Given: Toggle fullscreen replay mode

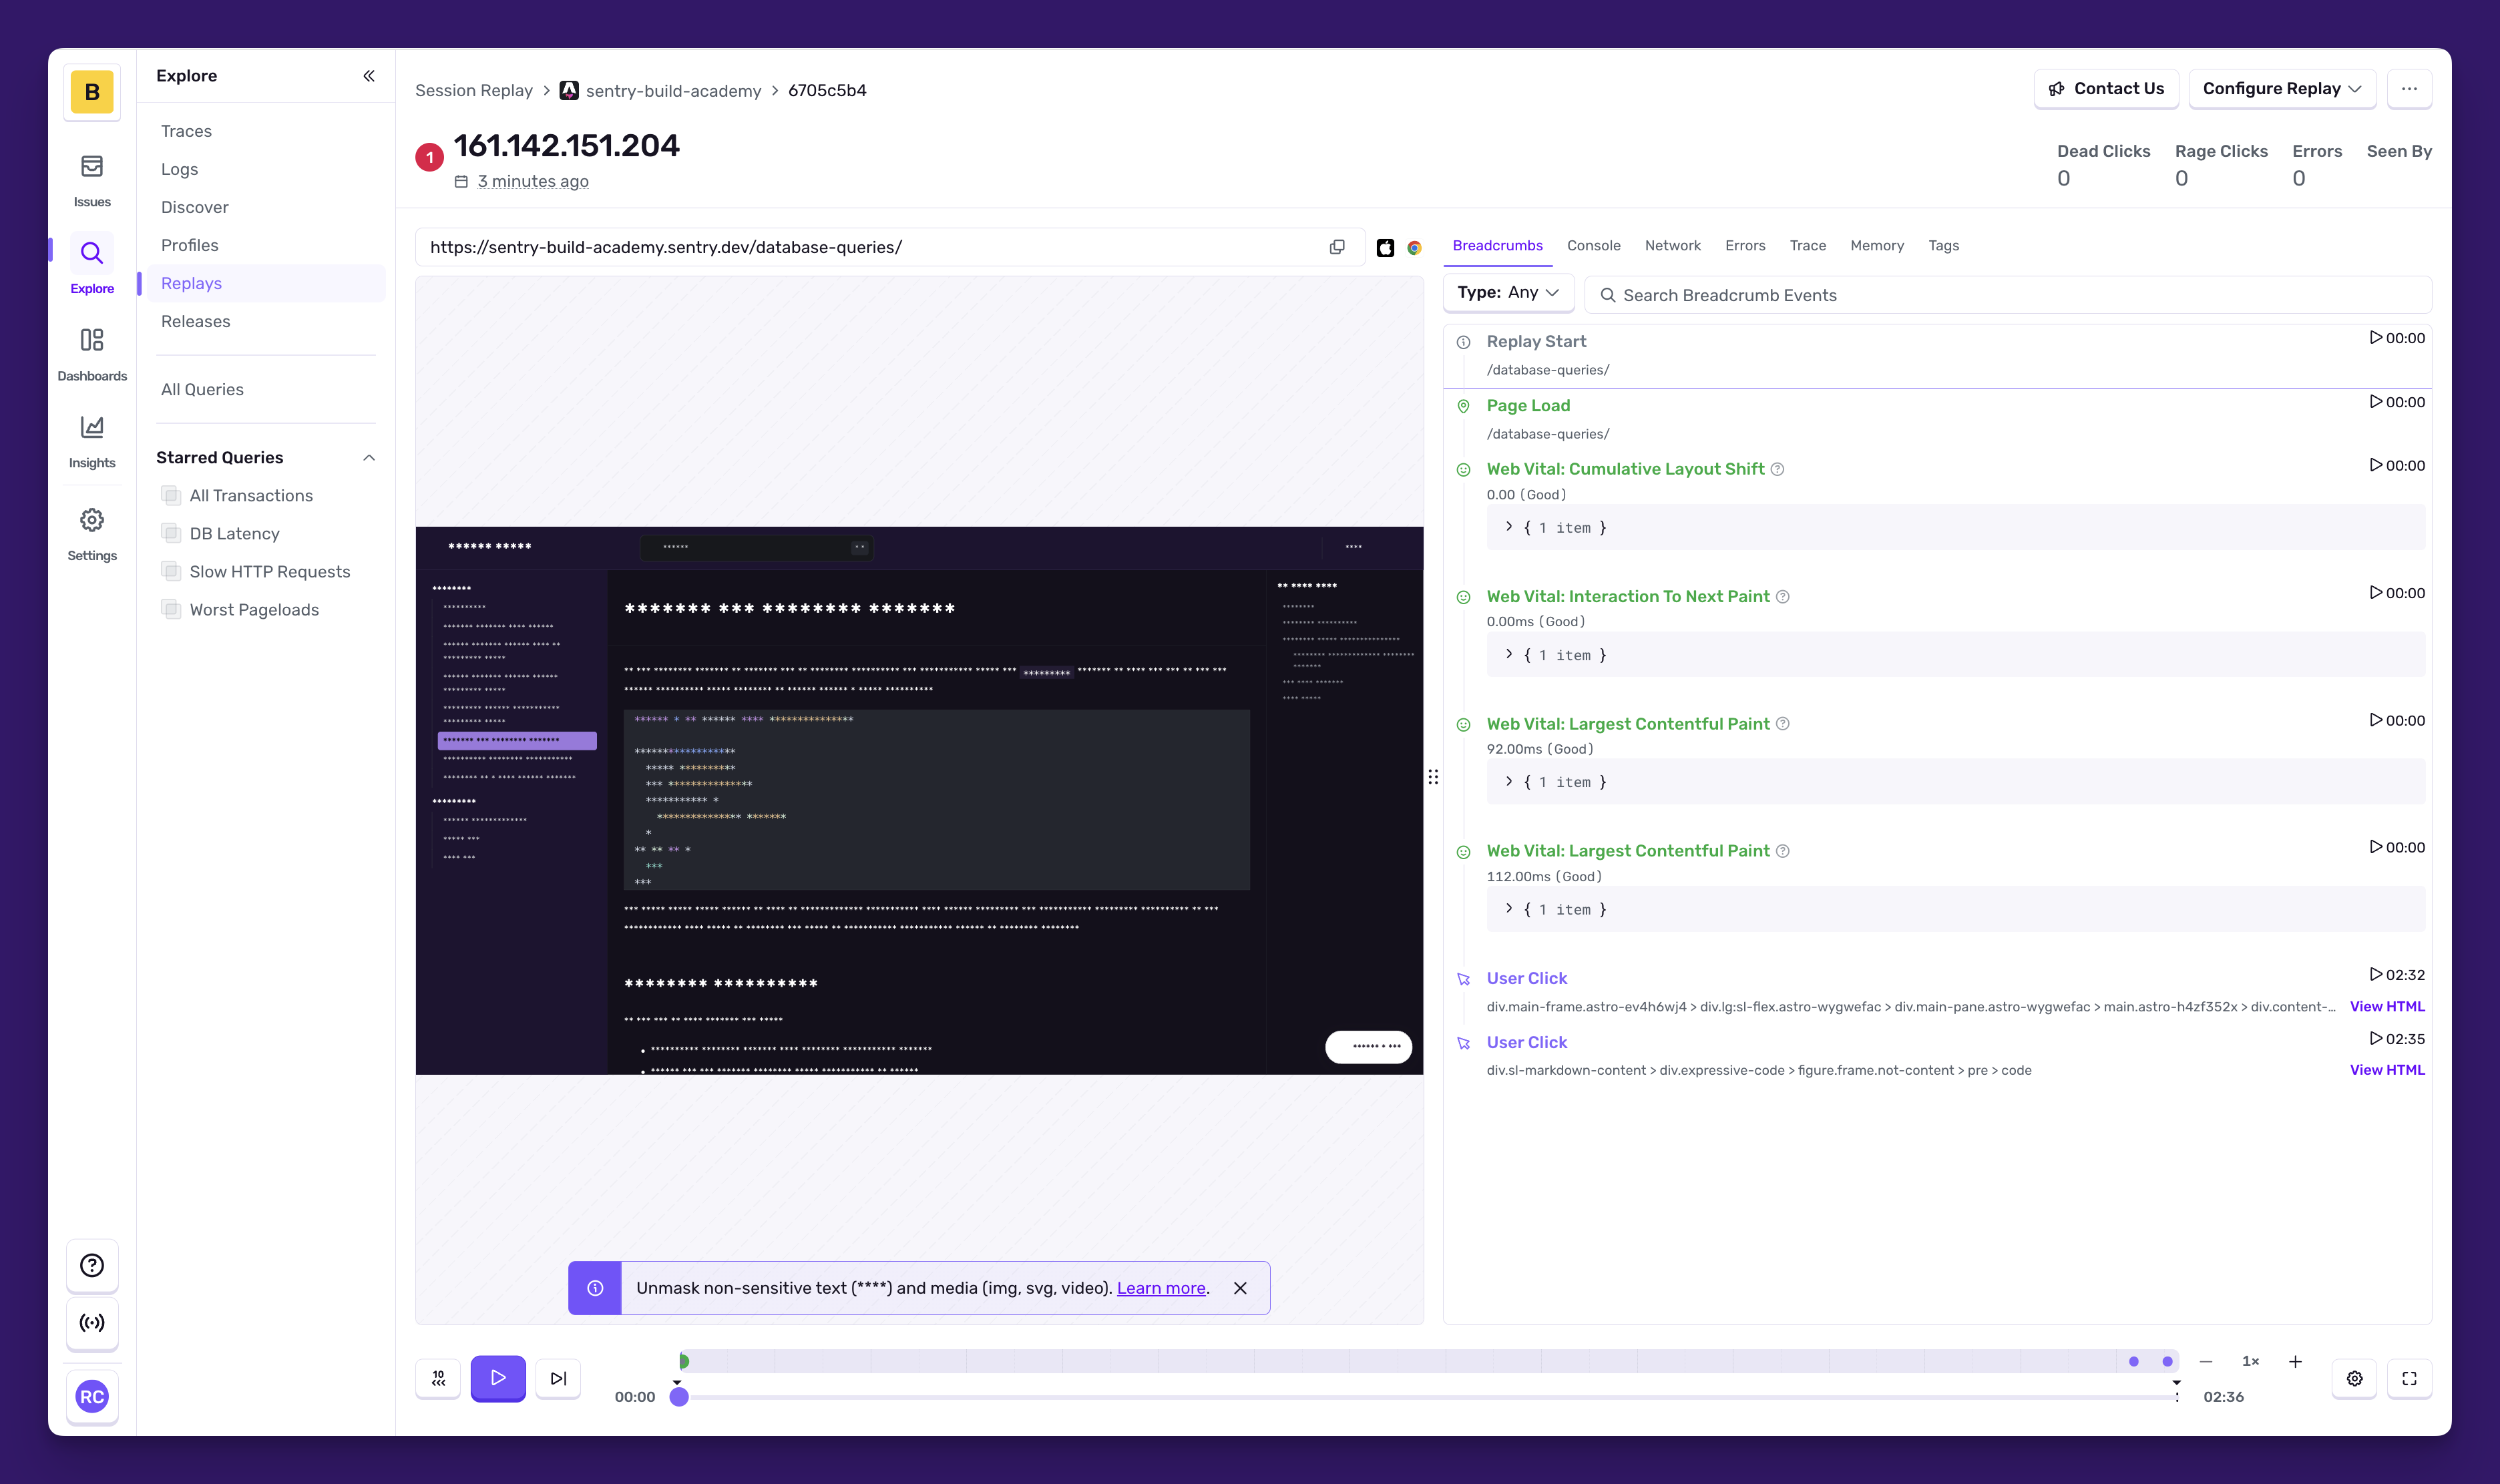Looking at the screenshot, I should (x=2408, y=1377).
